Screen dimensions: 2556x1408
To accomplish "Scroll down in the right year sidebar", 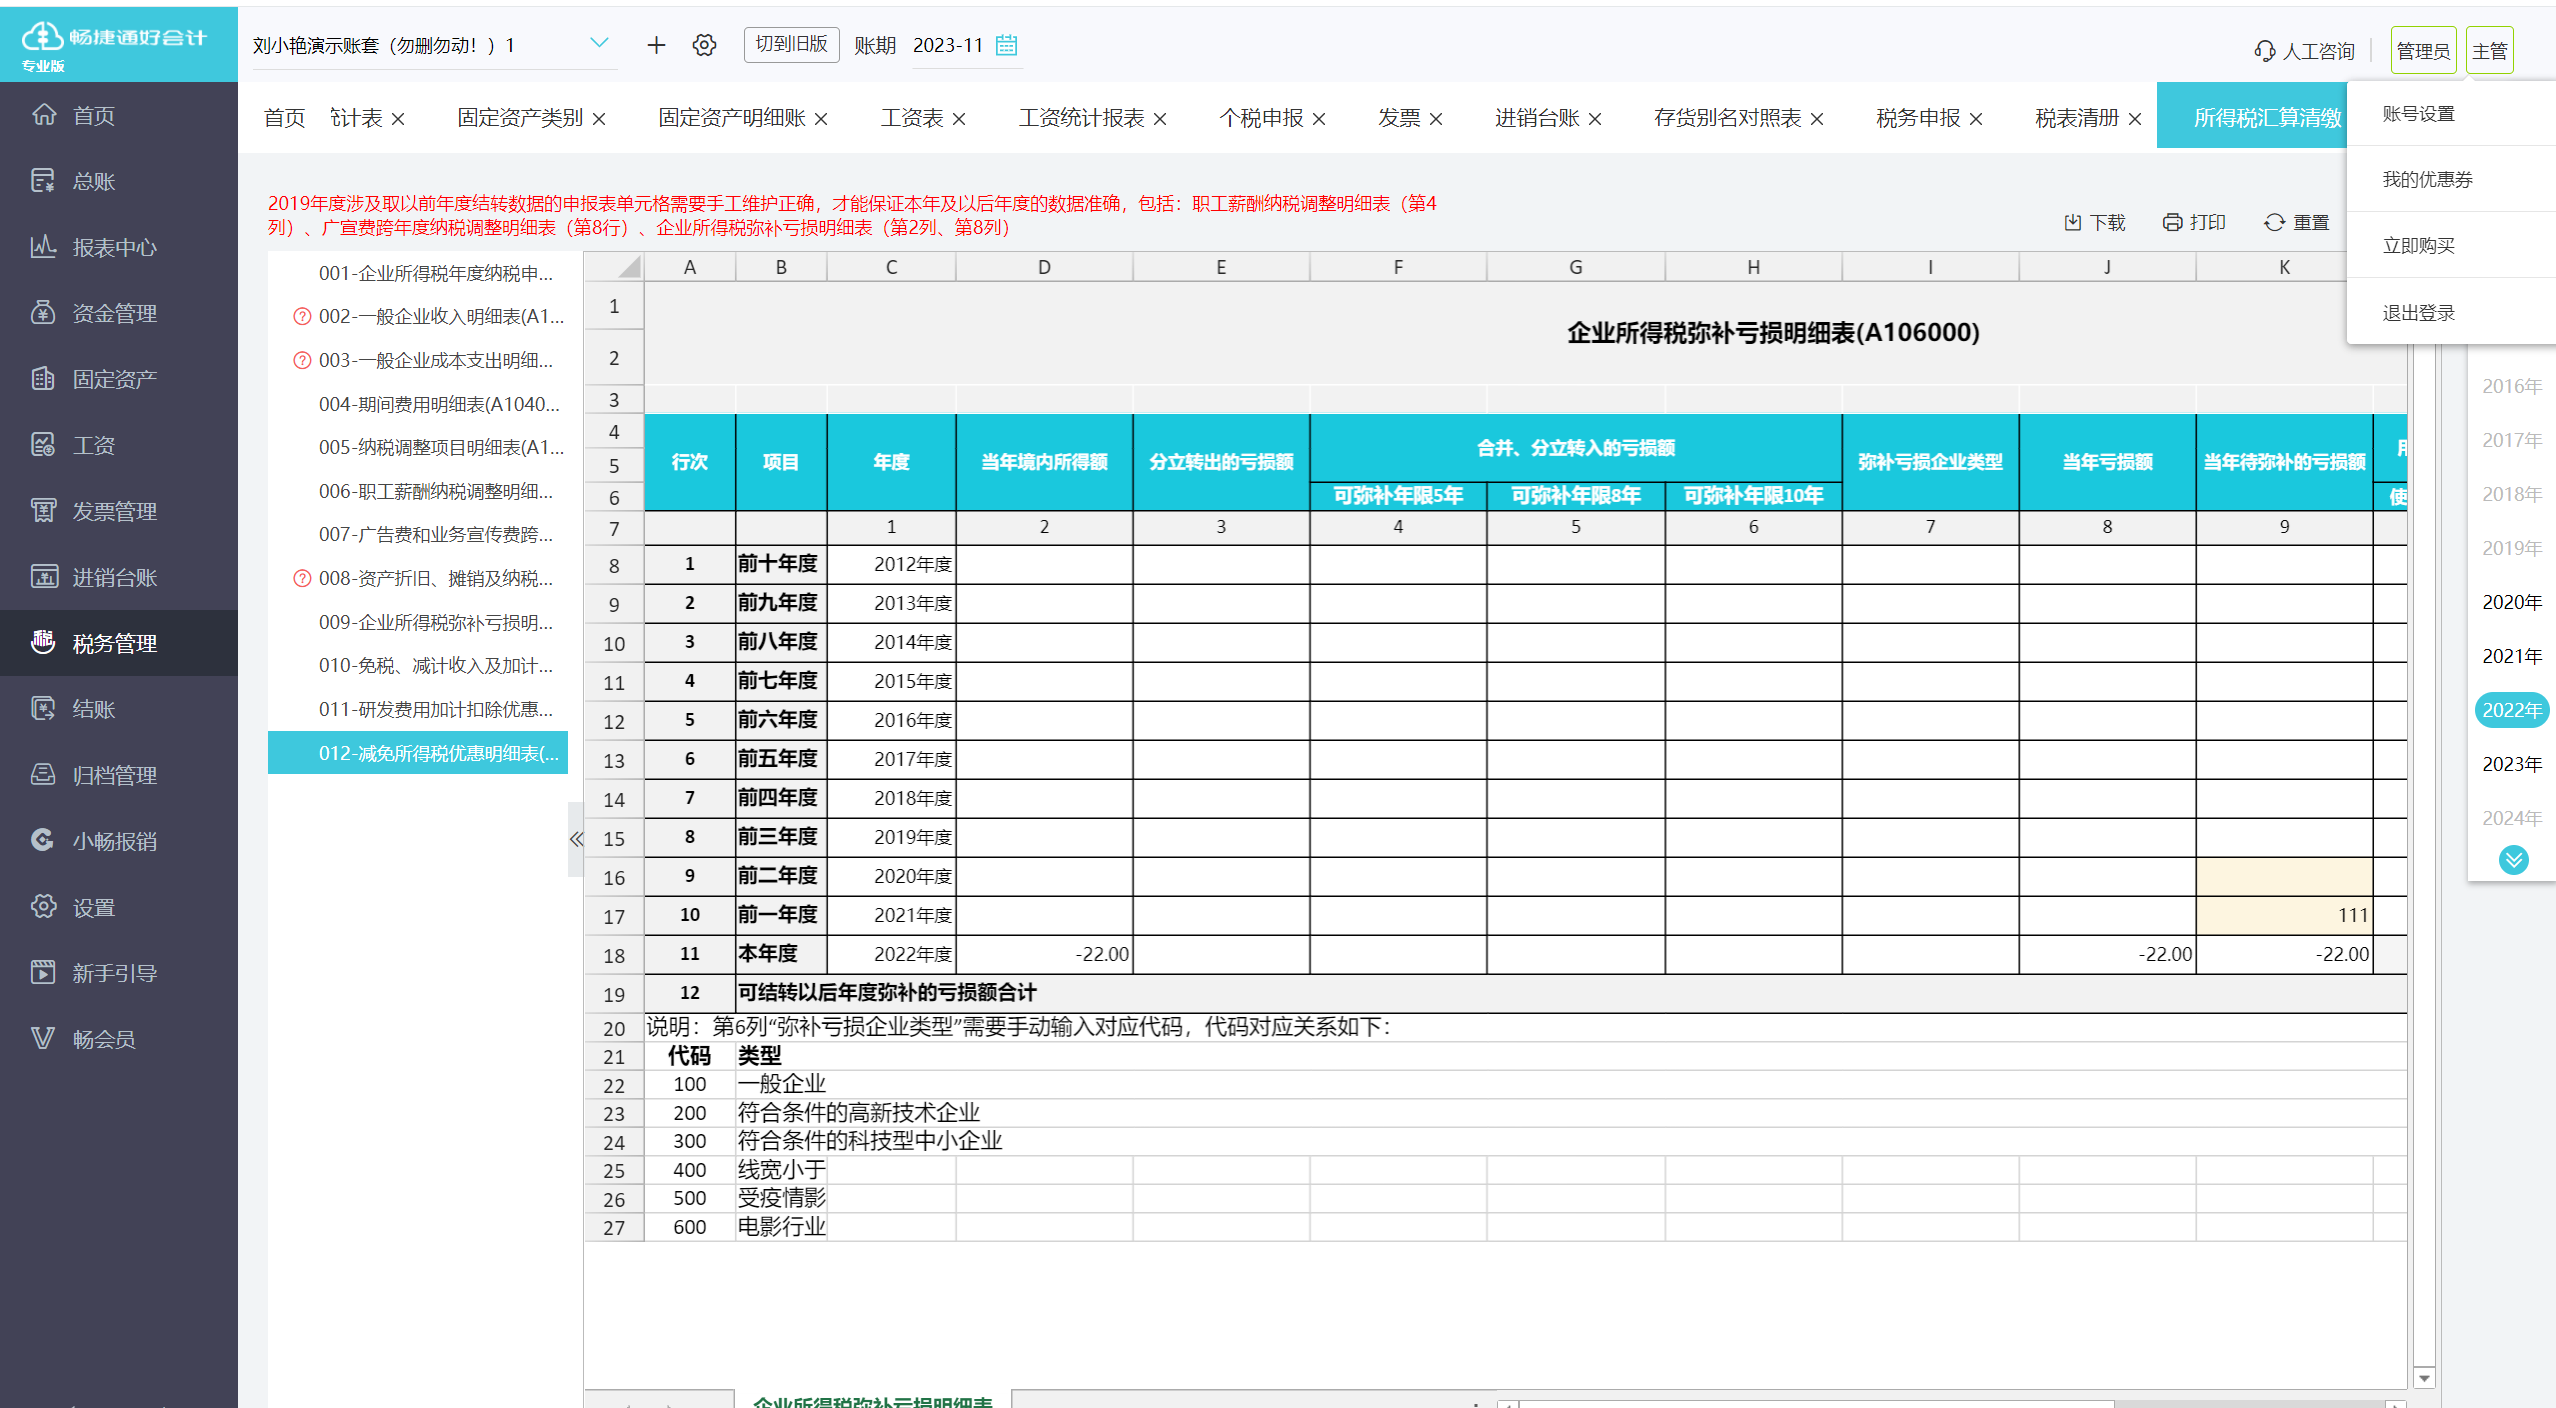I will [x=2513, y=858].
